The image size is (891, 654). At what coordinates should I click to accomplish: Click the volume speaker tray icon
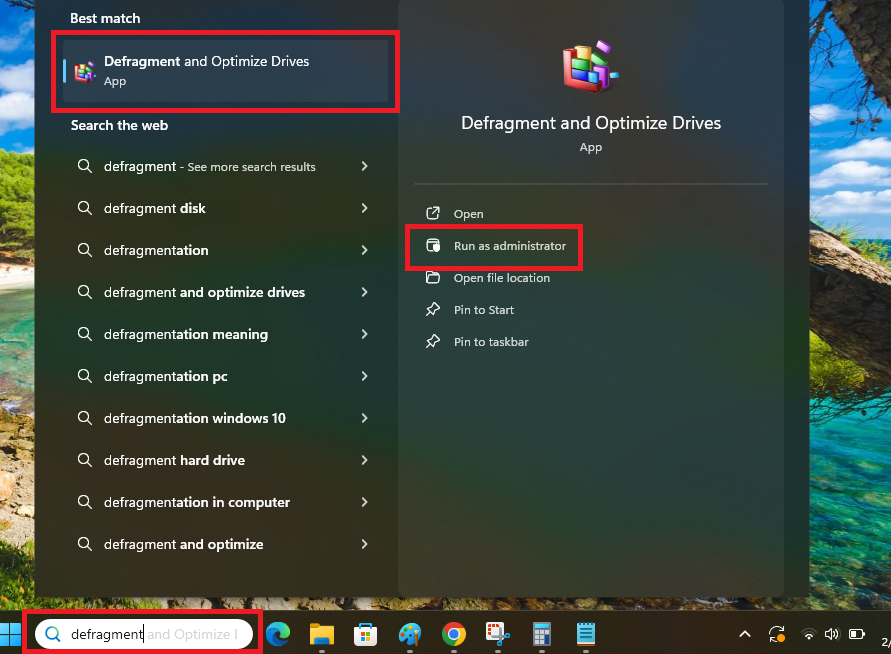831,634
